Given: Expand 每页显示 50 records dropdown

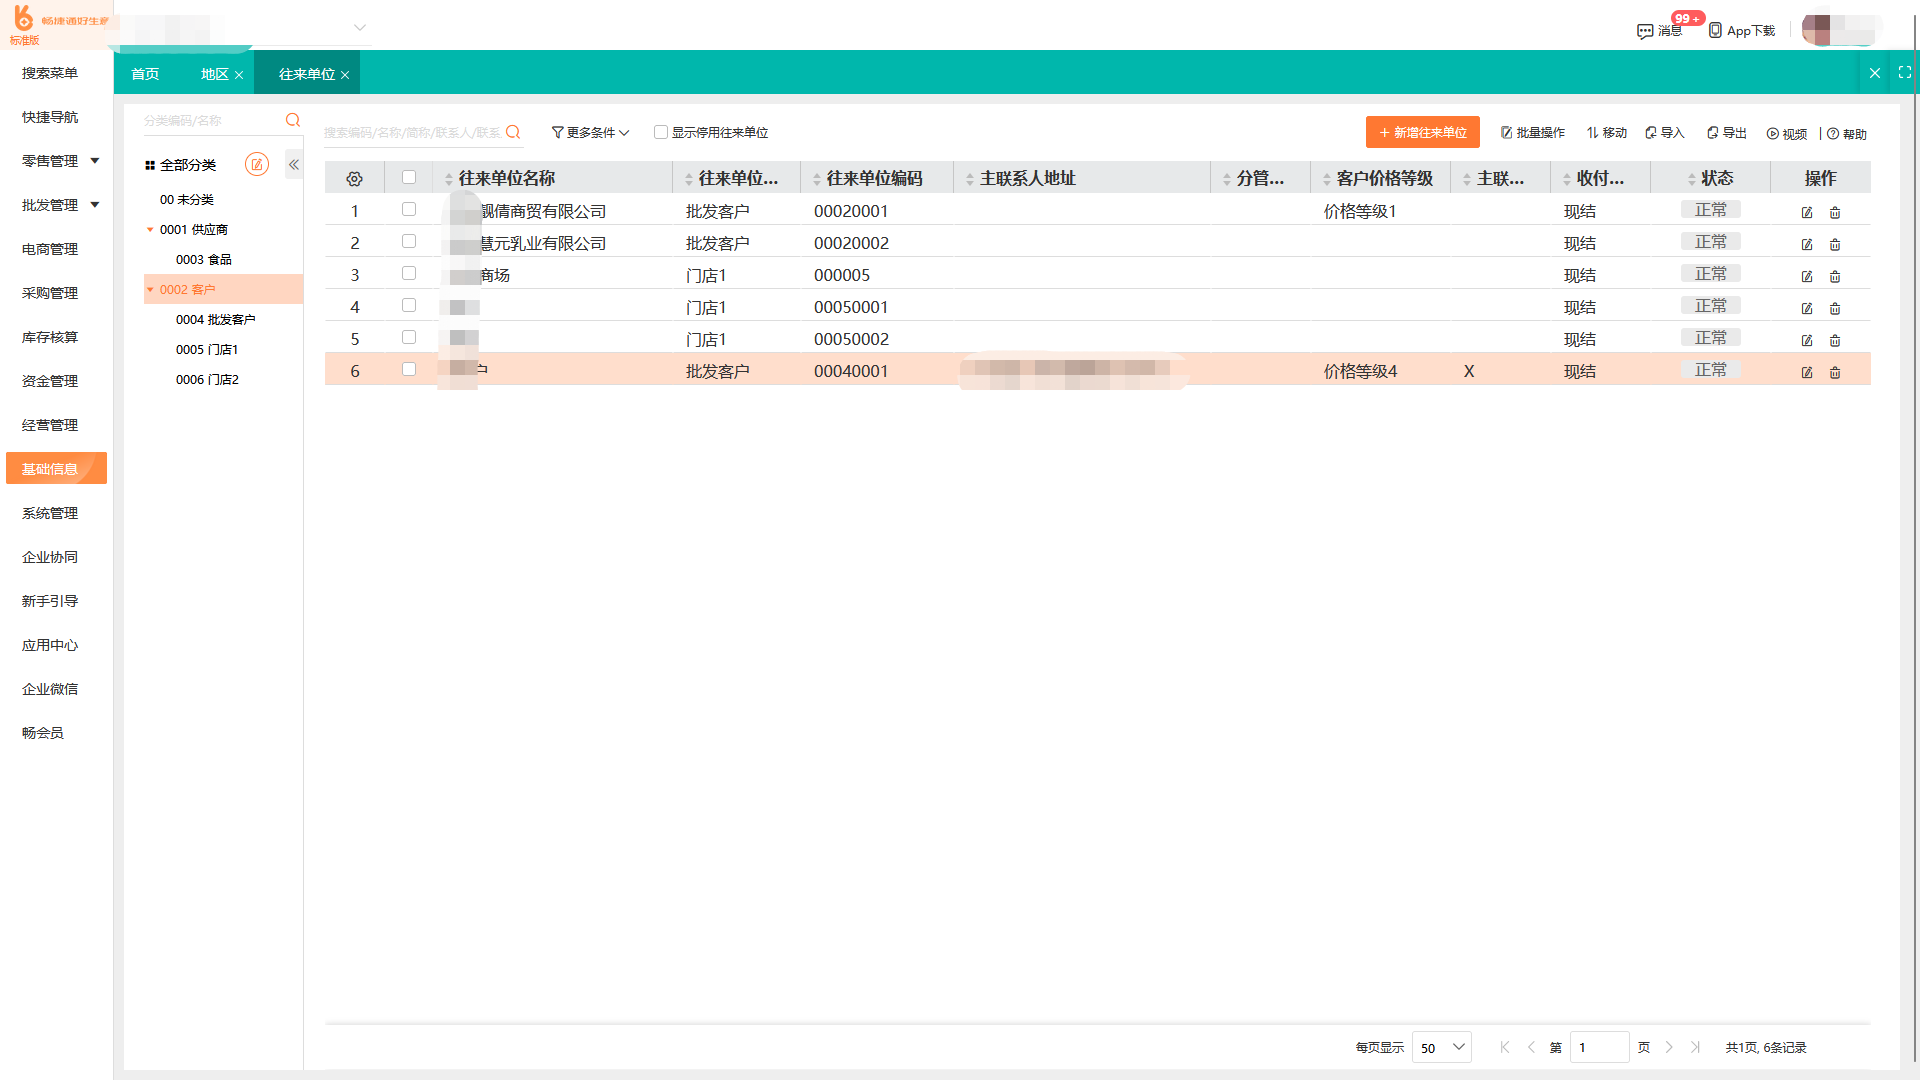Looking at the screenshot, I should (1441, 1047).
